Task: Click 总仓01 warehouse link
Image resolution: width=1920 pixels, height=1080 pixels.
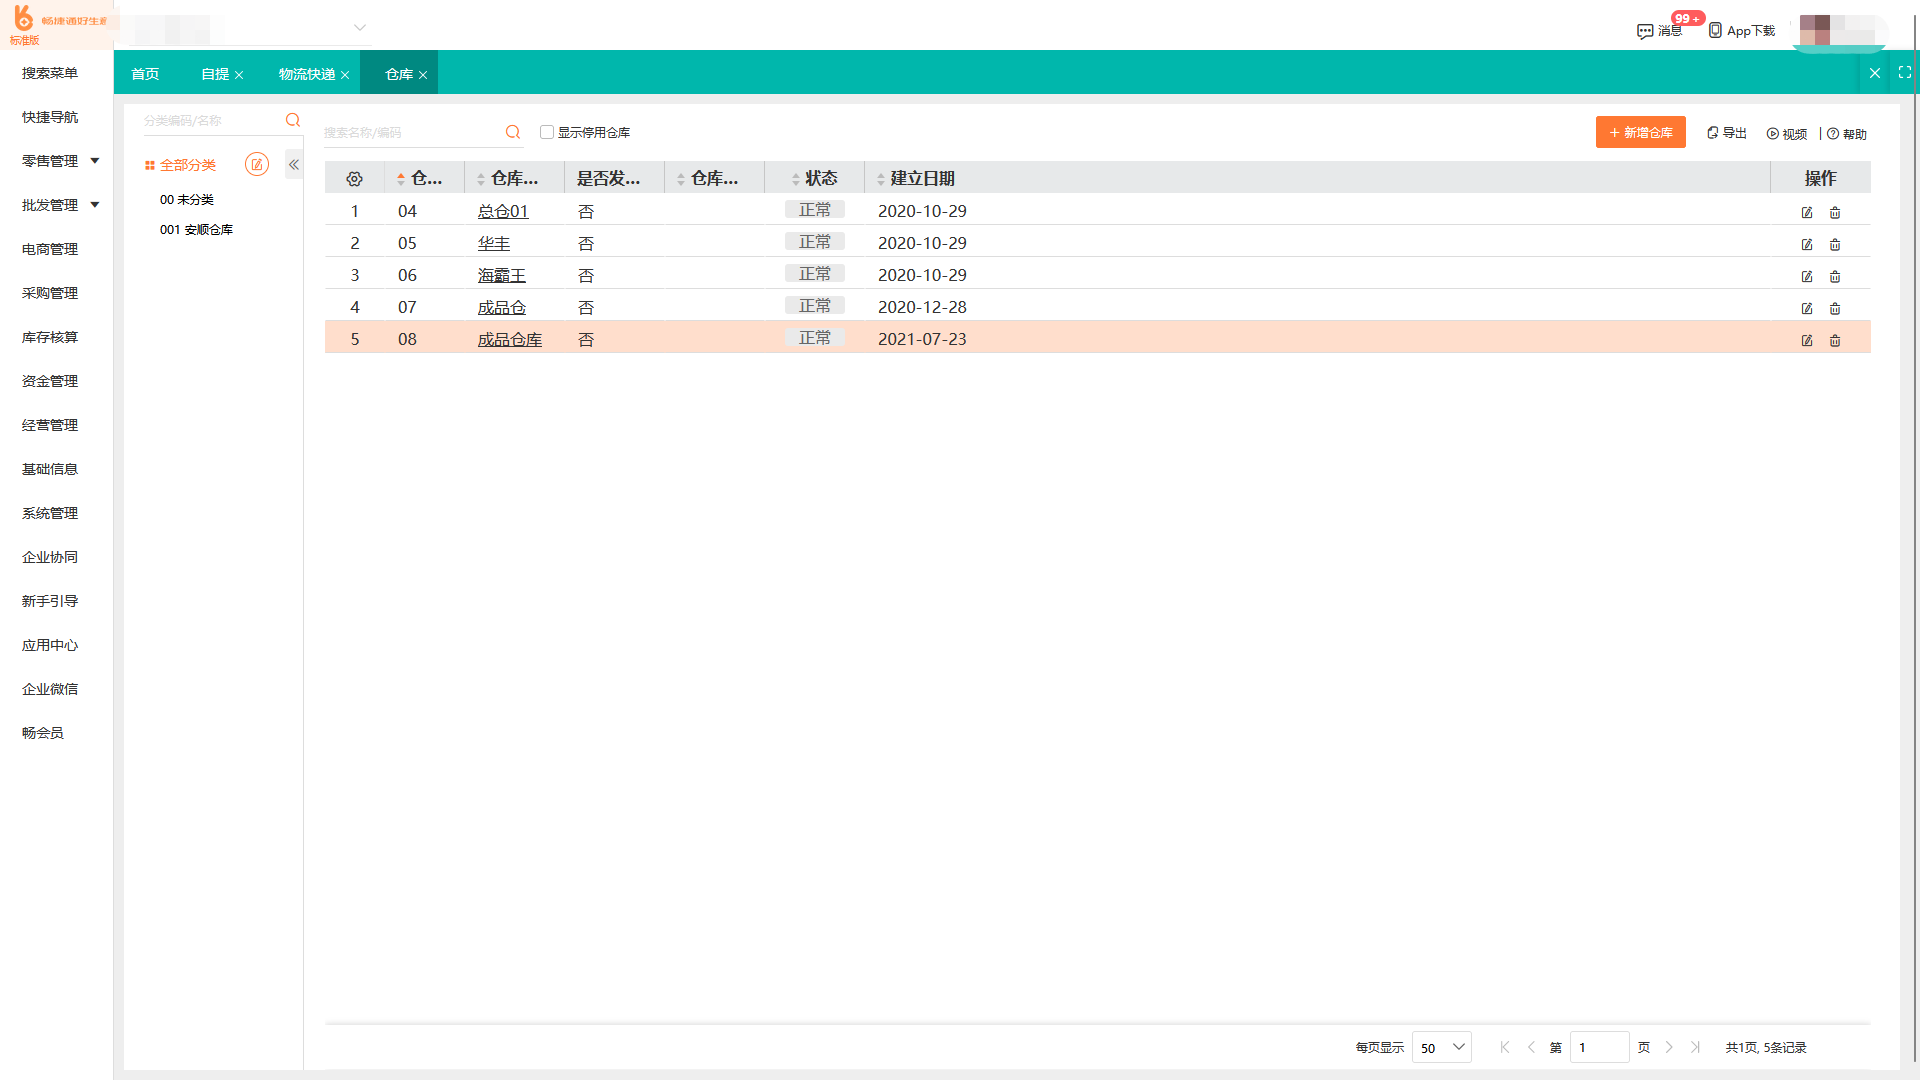Action: tap(501, 211)
